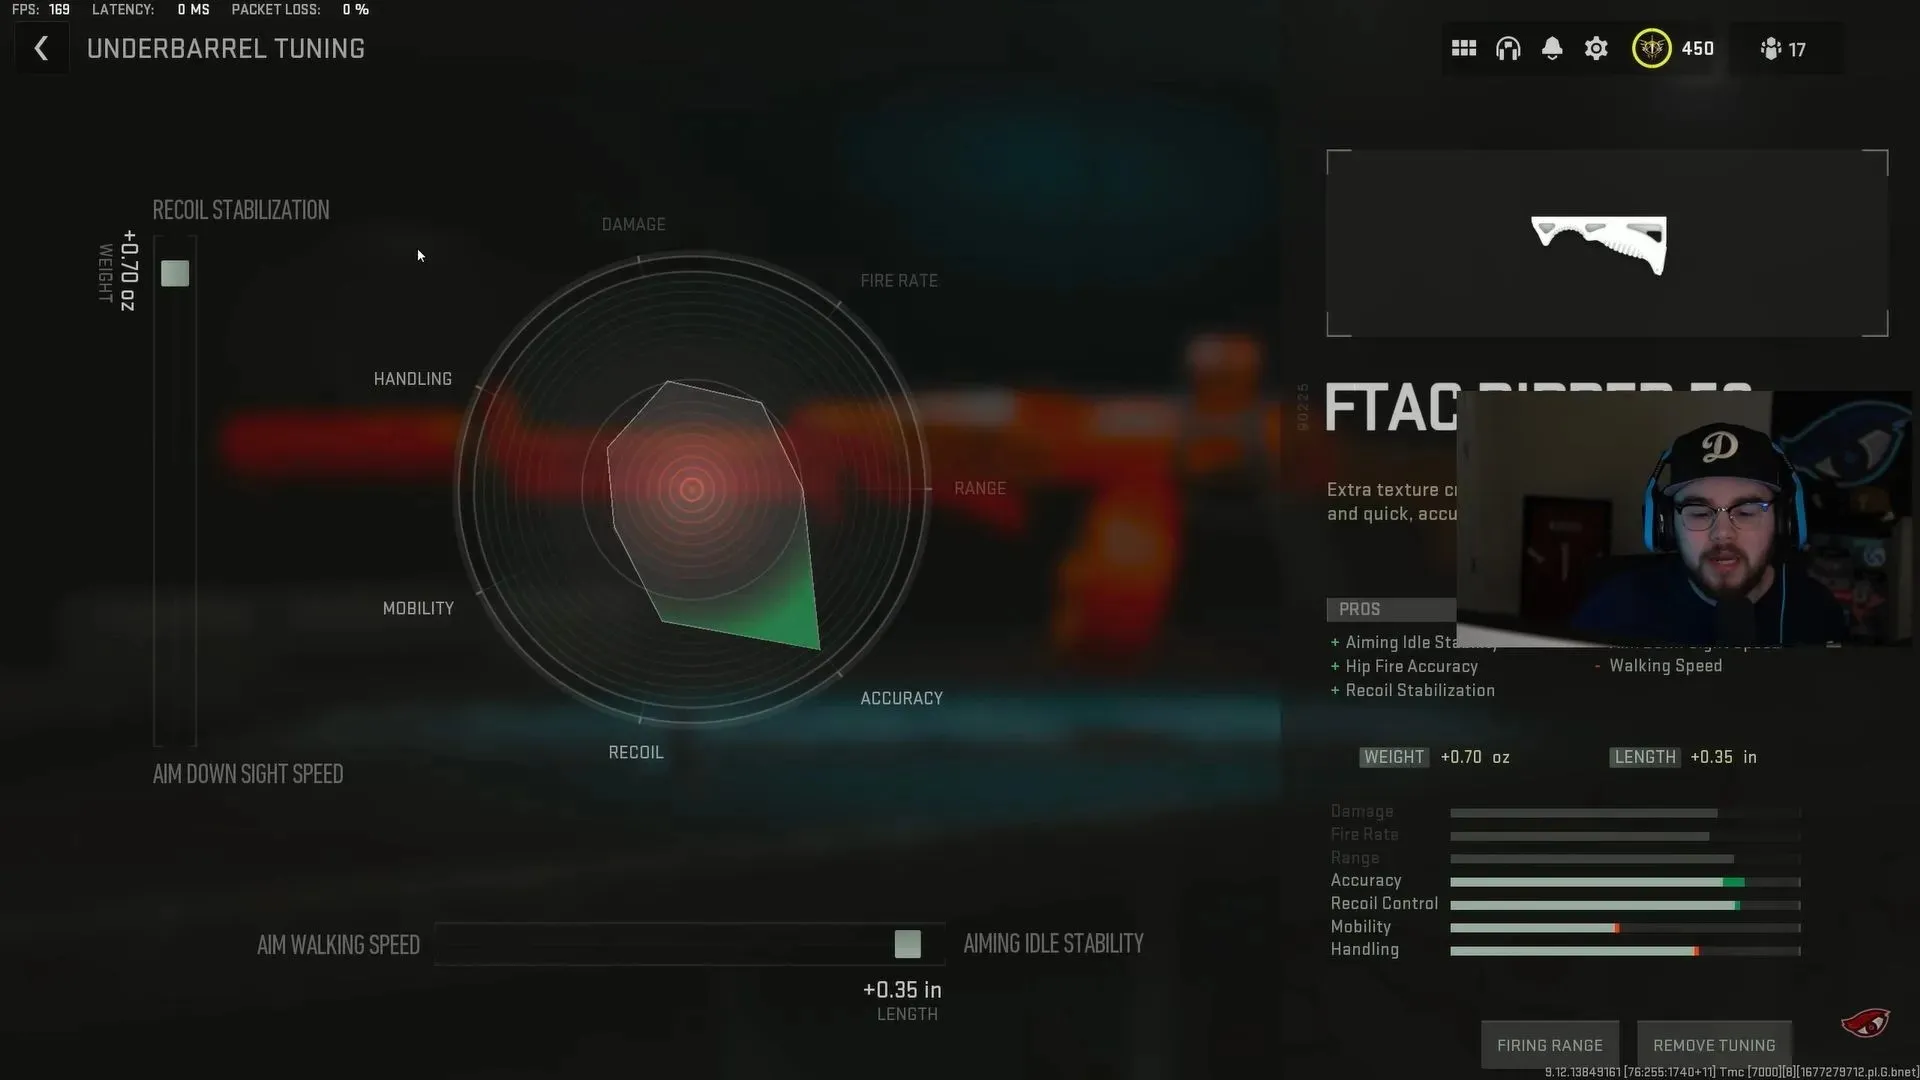
Task: Click the REMOVE TUNING button
Action: pos(1713,1044)
